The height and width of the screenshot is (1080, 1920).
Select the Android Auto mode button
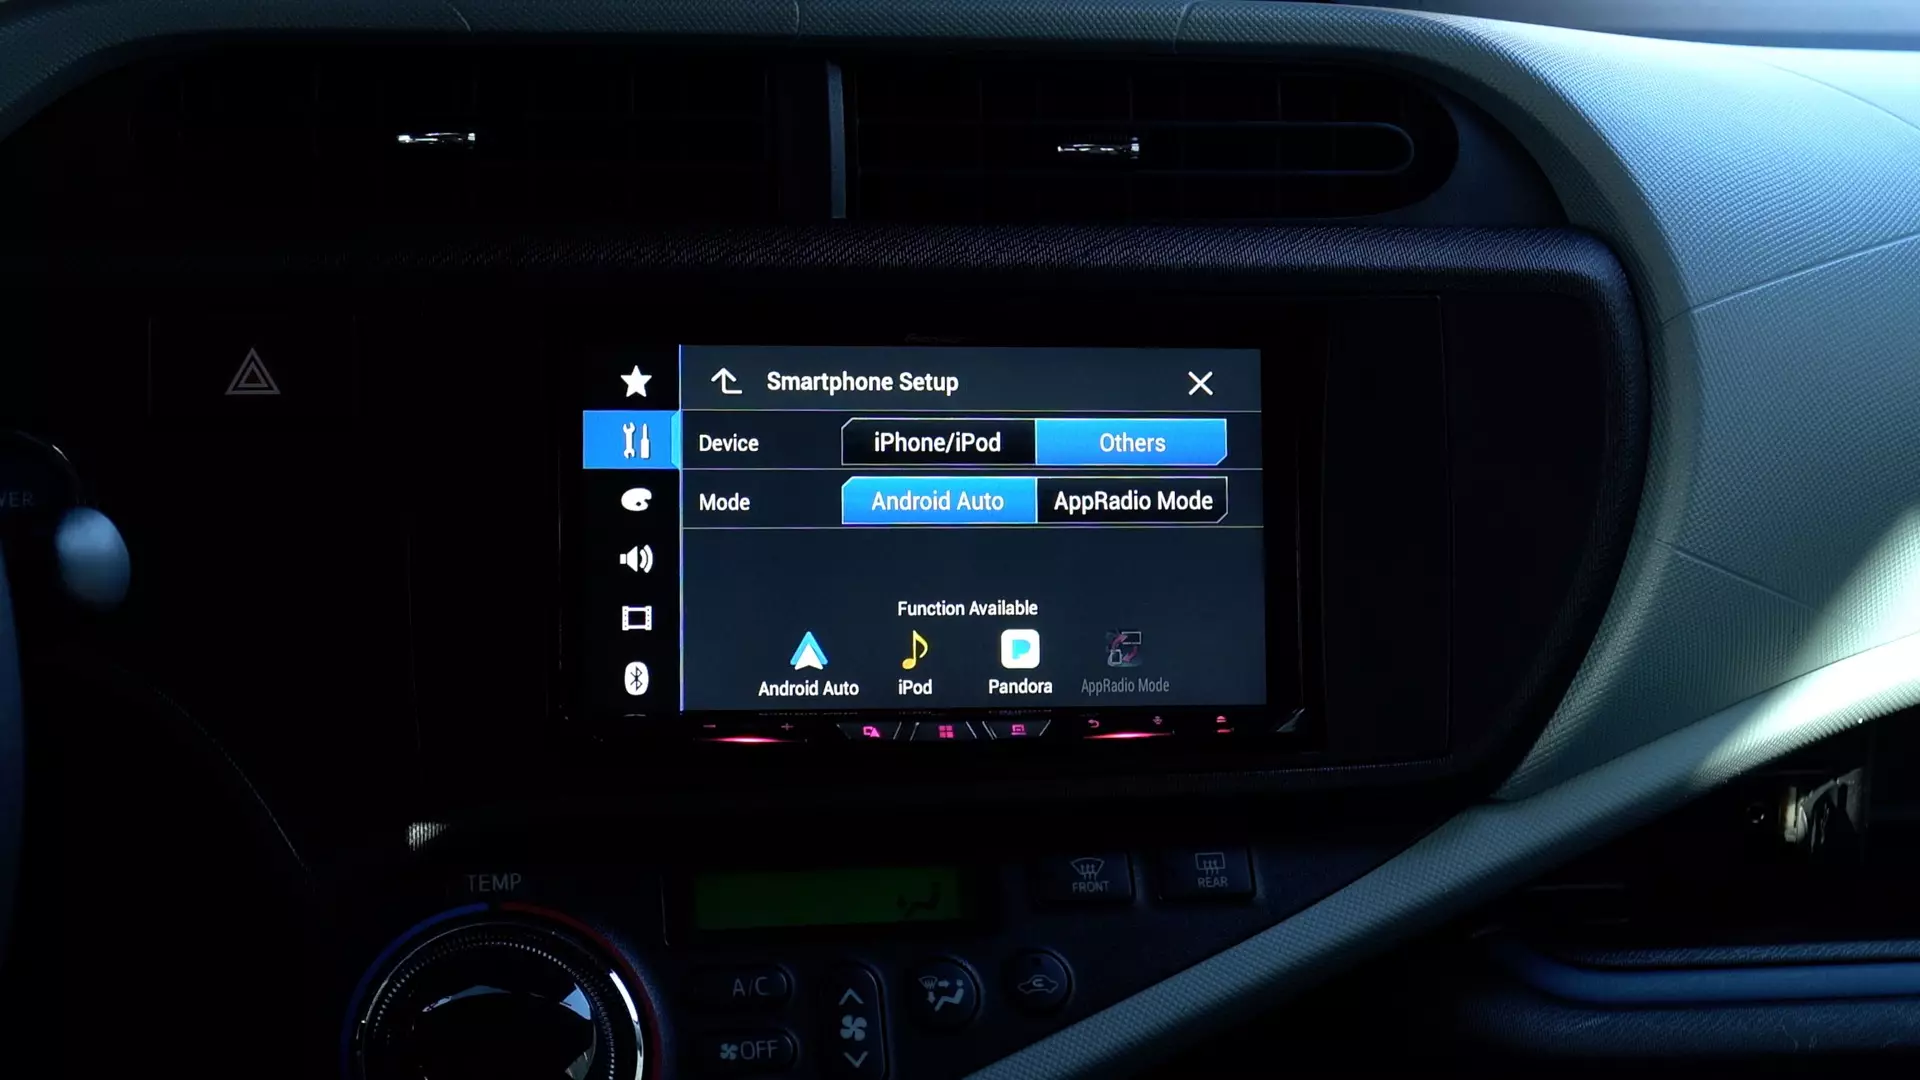click(x=938, y=501)
